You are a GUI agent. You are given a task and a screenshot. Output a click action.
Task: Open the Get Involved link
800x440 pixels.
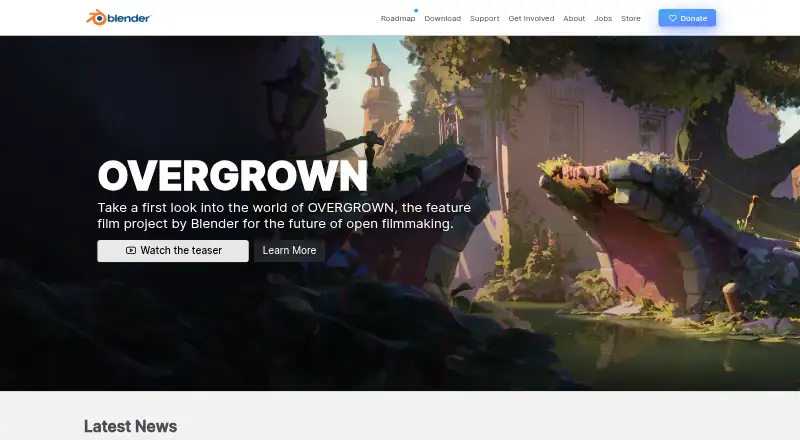tap(531, 18)
